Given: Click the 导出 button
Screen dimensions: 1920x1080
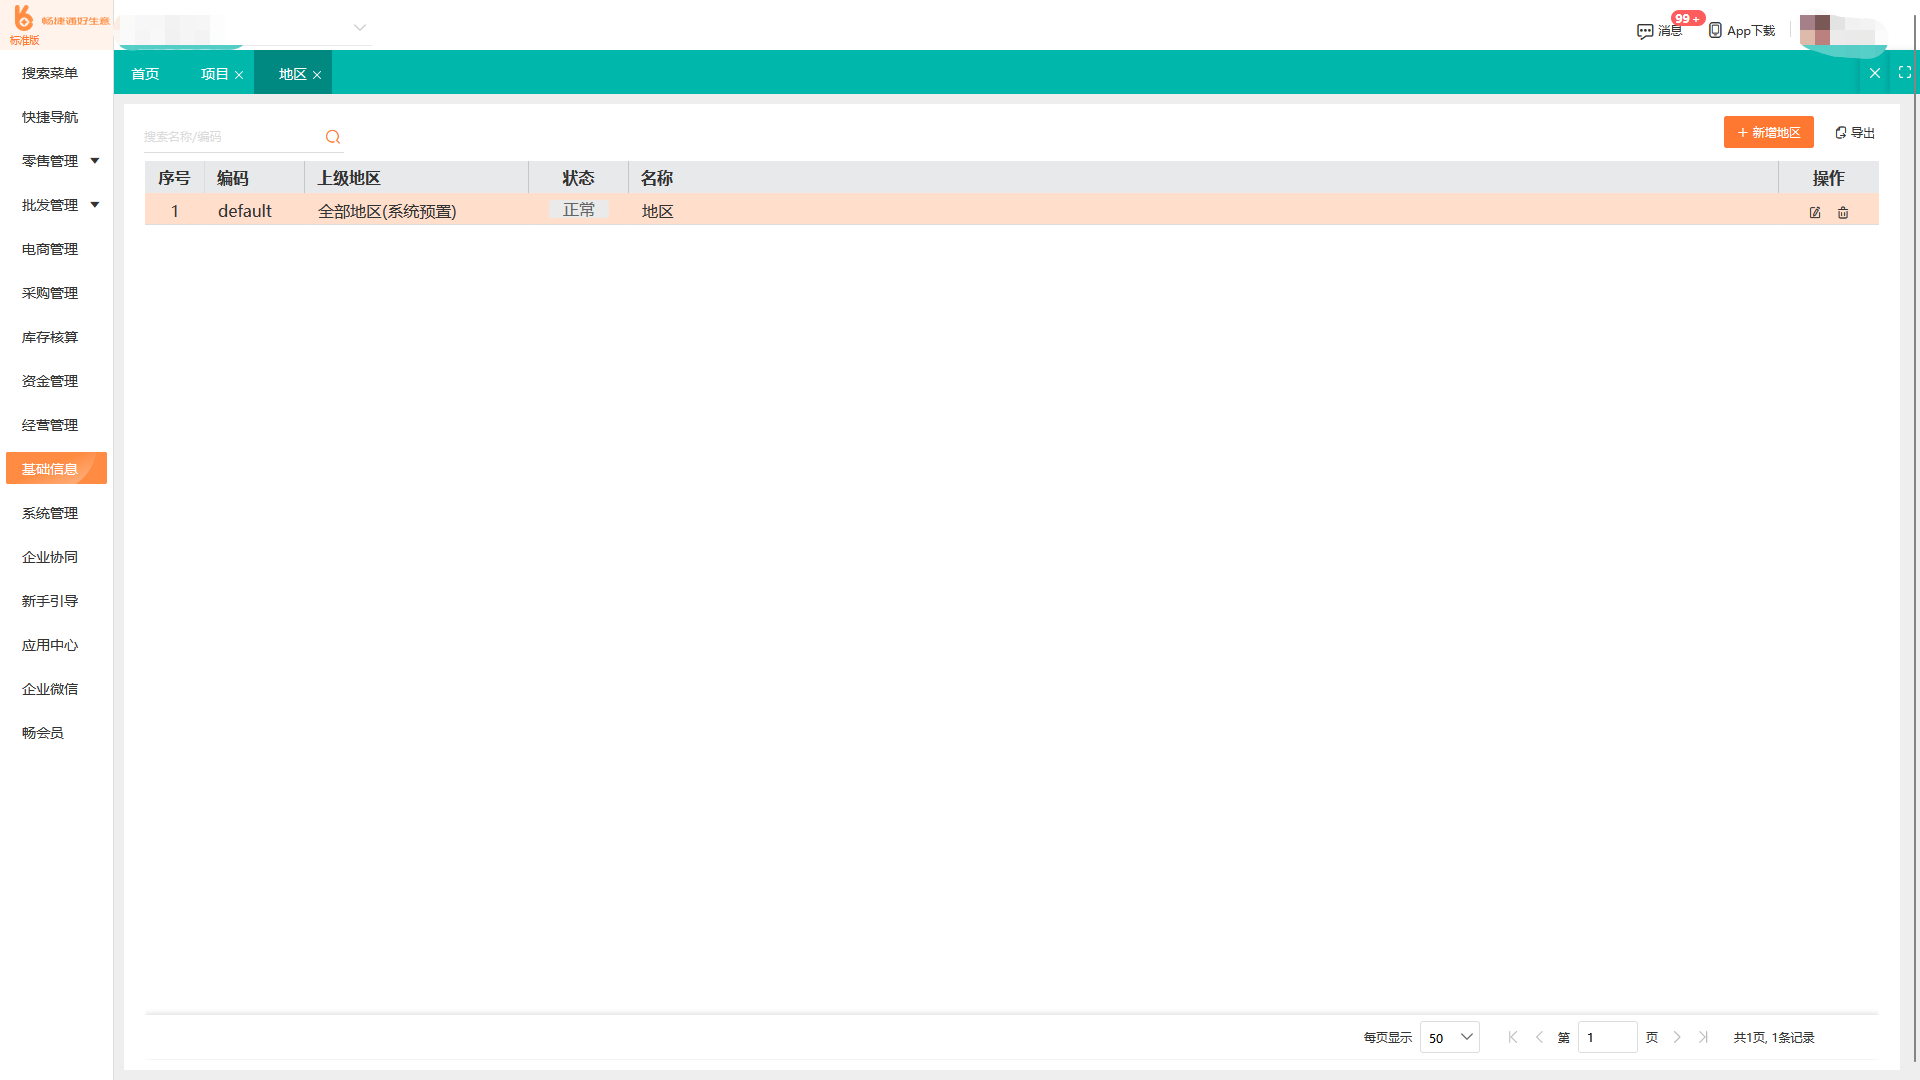Looking at the screenshot, I should coord(1855,132).
